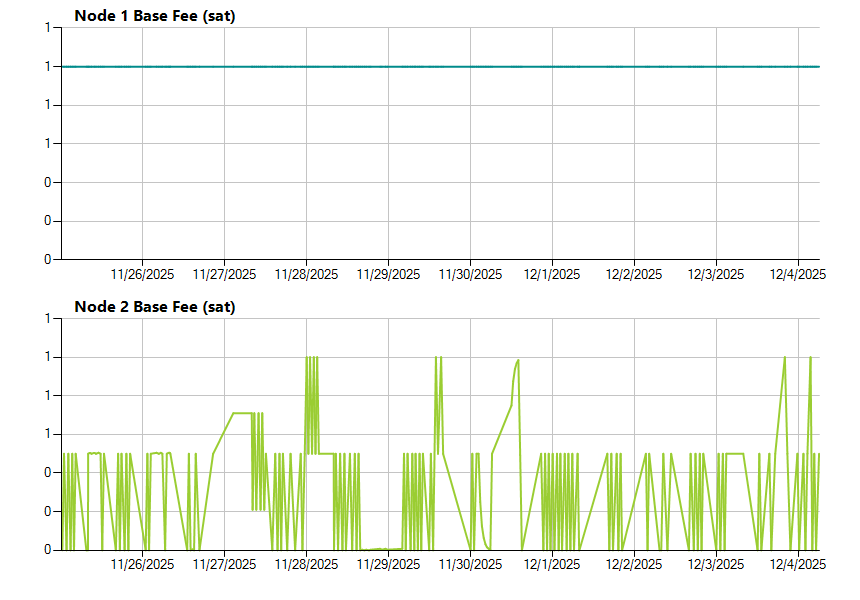Click bottom 0 y-axis label on Node 2 chart

(x=47, y=550)
